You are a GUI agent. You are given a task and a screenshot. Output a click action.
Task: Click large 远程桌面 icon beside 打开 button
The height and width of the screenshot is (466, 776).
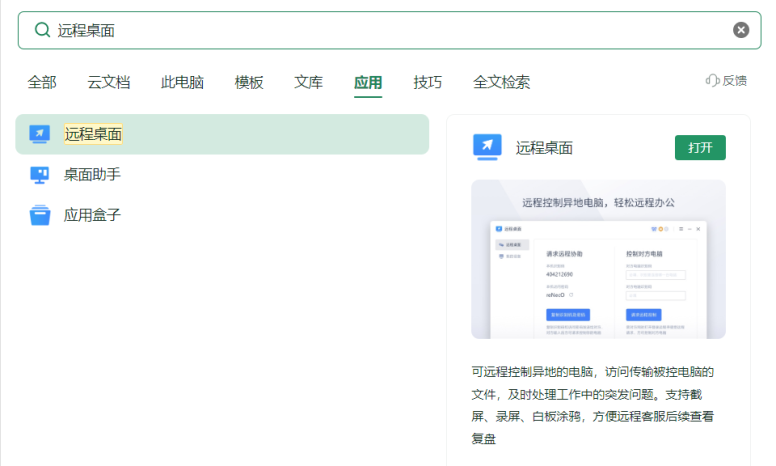tap(487, 147)
